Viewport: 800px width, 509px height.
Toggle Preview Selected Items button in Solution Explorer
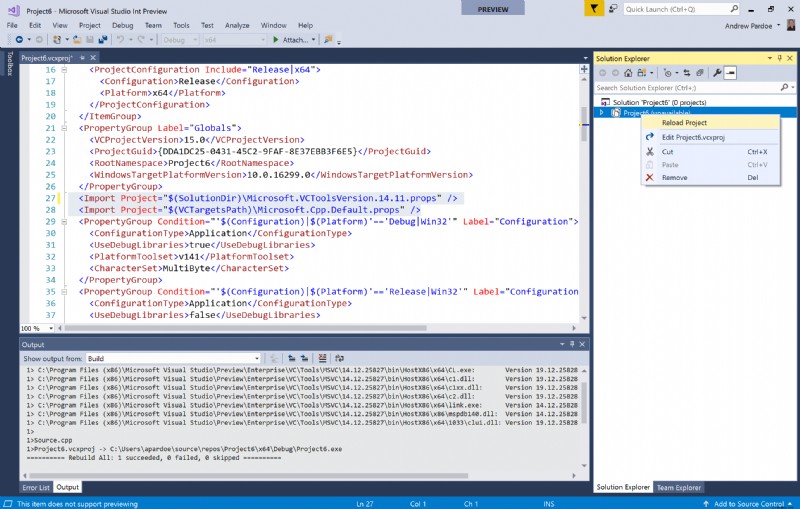point(731,73)
